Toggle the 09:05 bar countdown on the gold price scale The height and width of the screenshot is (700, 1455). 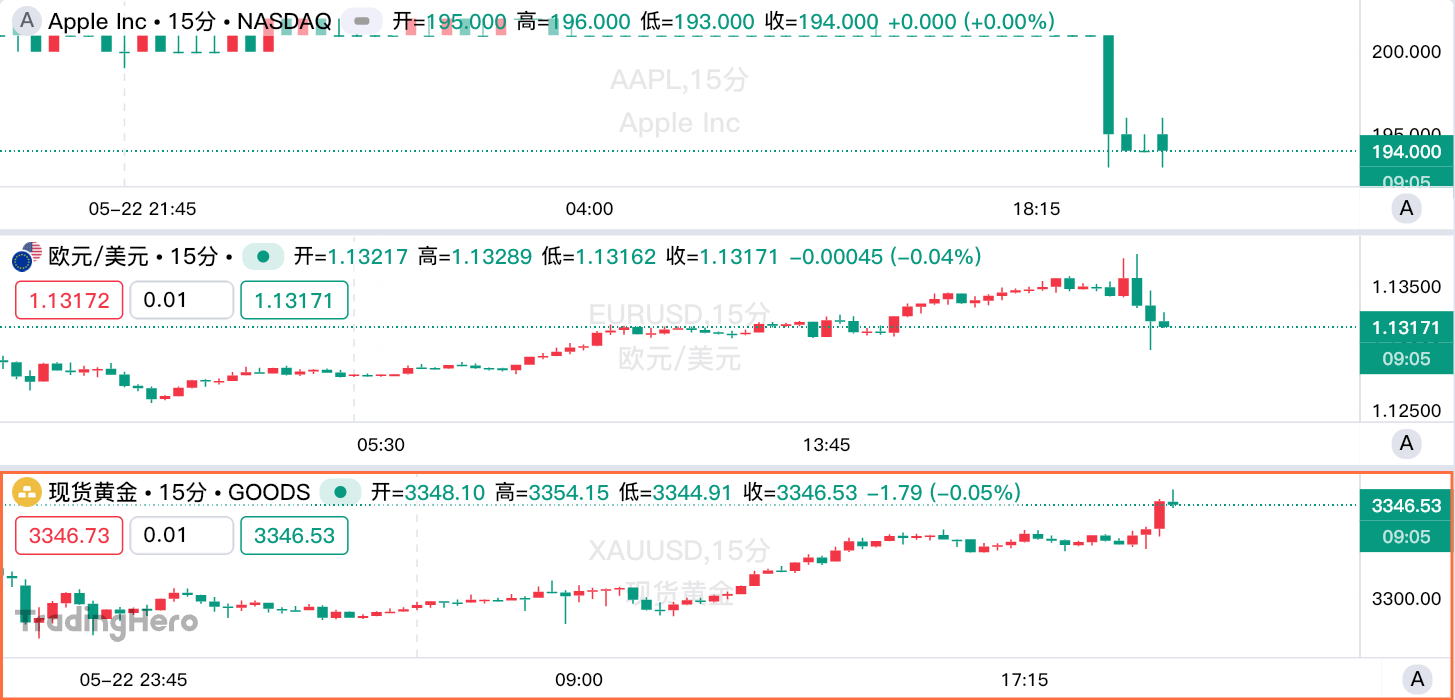coord(1404,537)
